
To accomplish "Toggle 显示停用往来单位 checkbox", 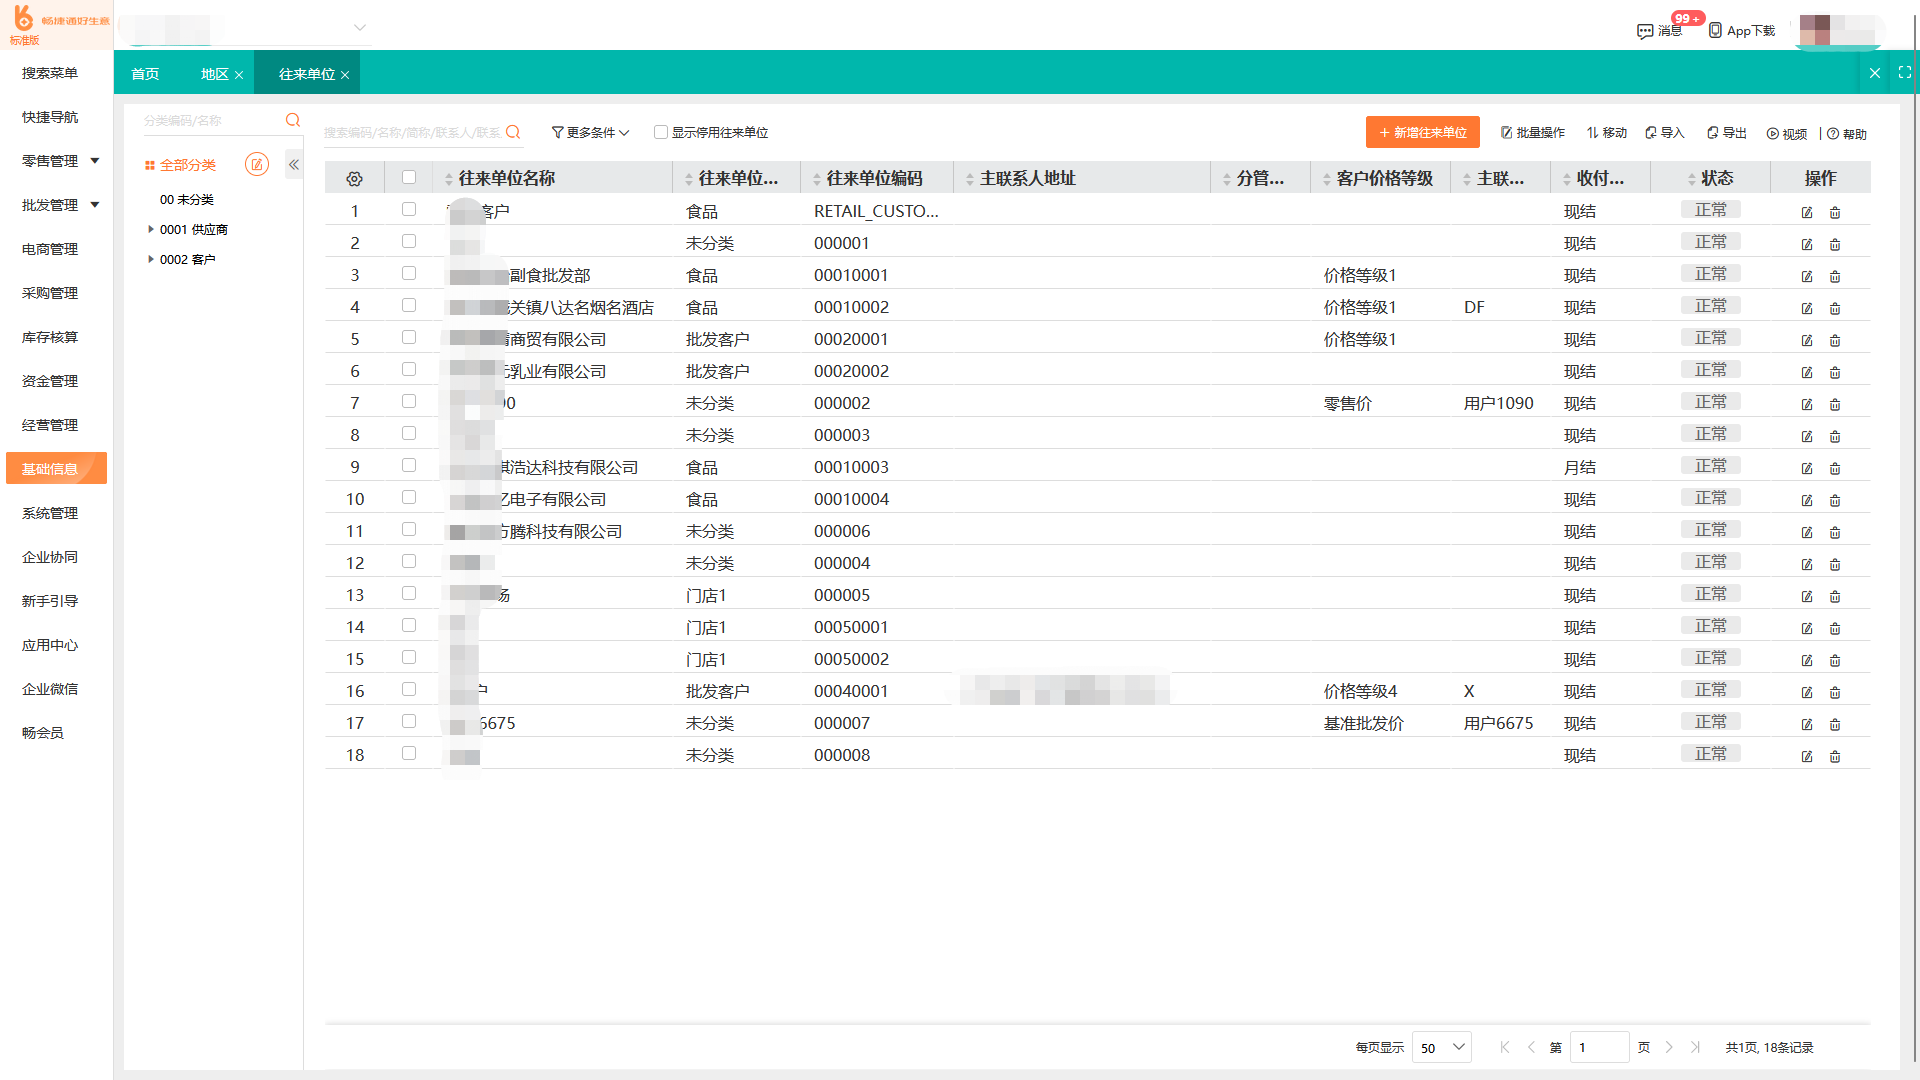I will [662, 132].
